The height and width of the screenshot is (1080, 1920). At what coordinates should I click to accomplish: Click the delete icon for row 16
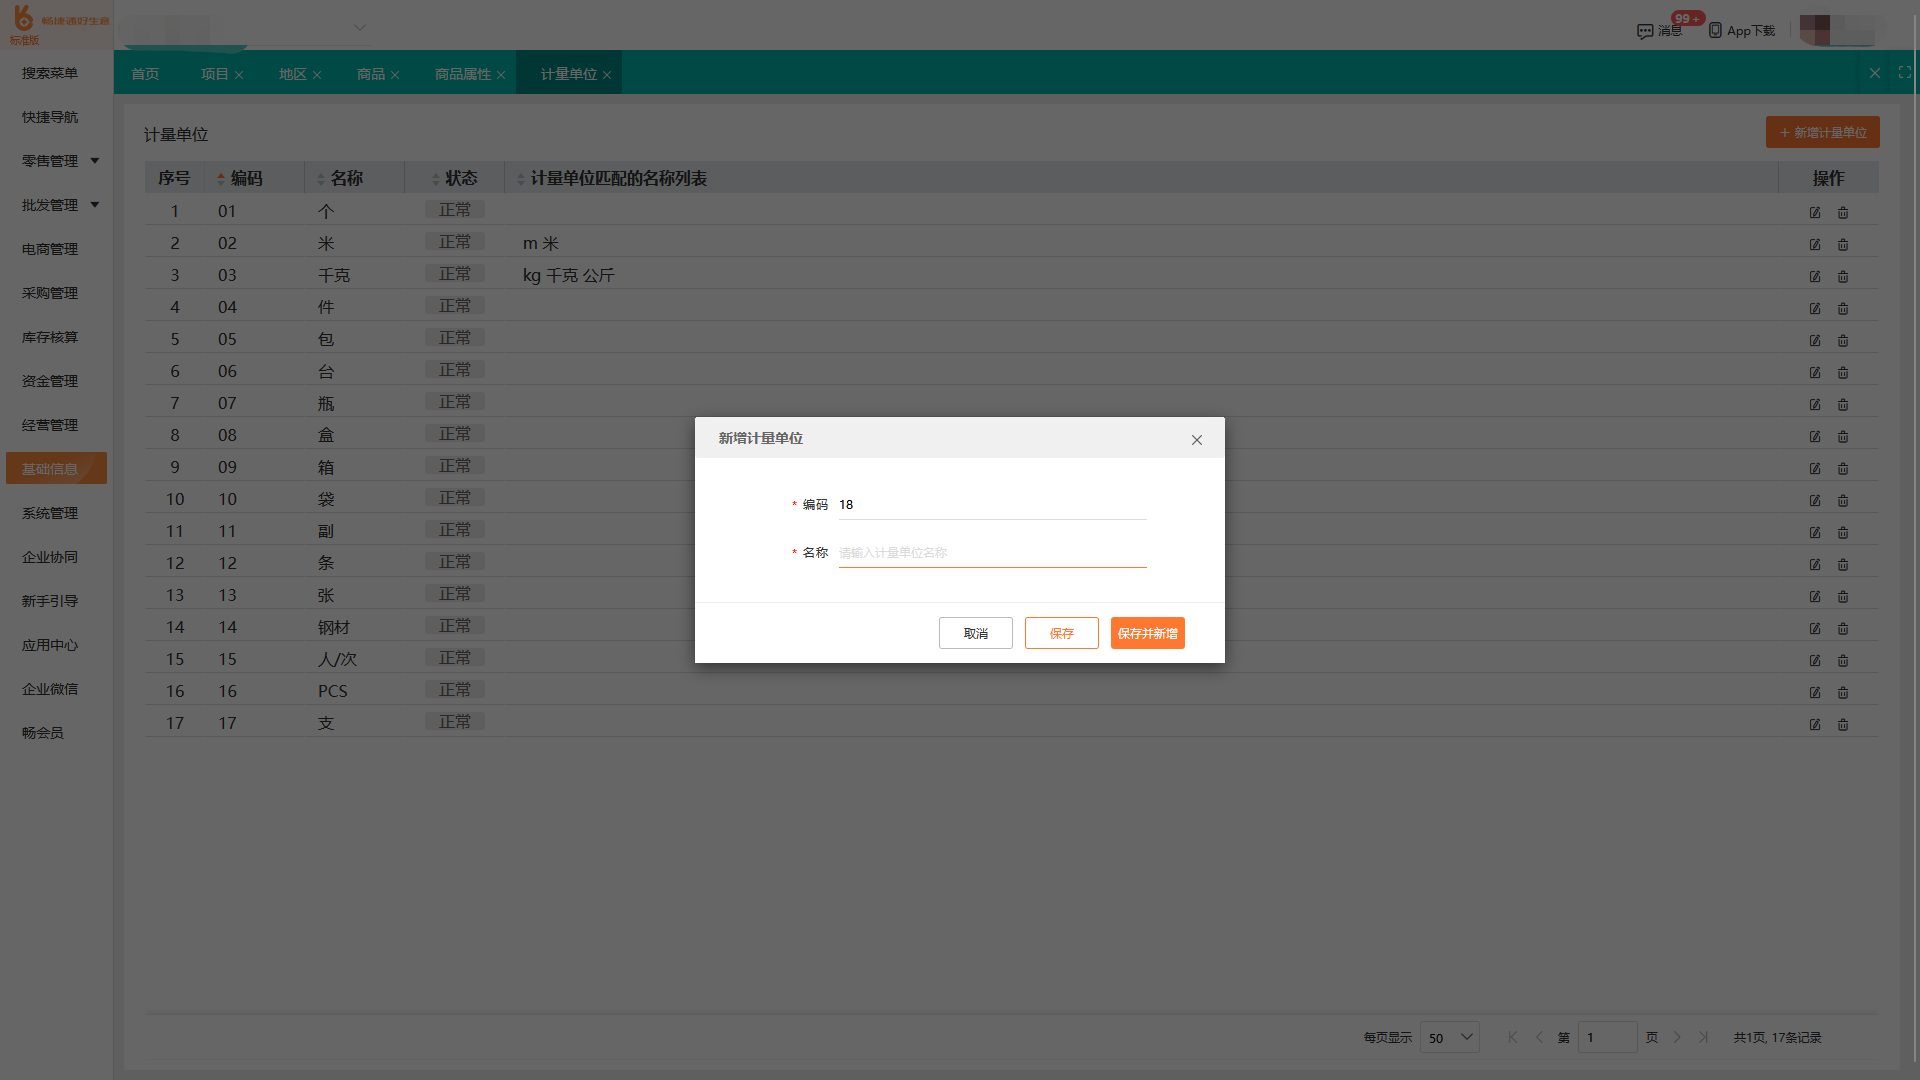pyautogui.click(x=1844, y=691)
